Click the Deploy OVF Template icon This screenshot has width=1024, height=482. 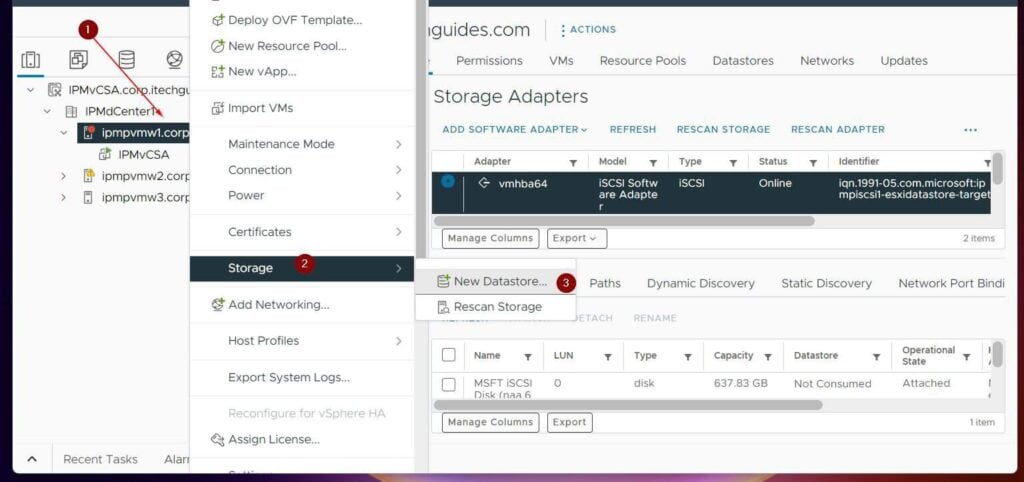click(218, 20)
